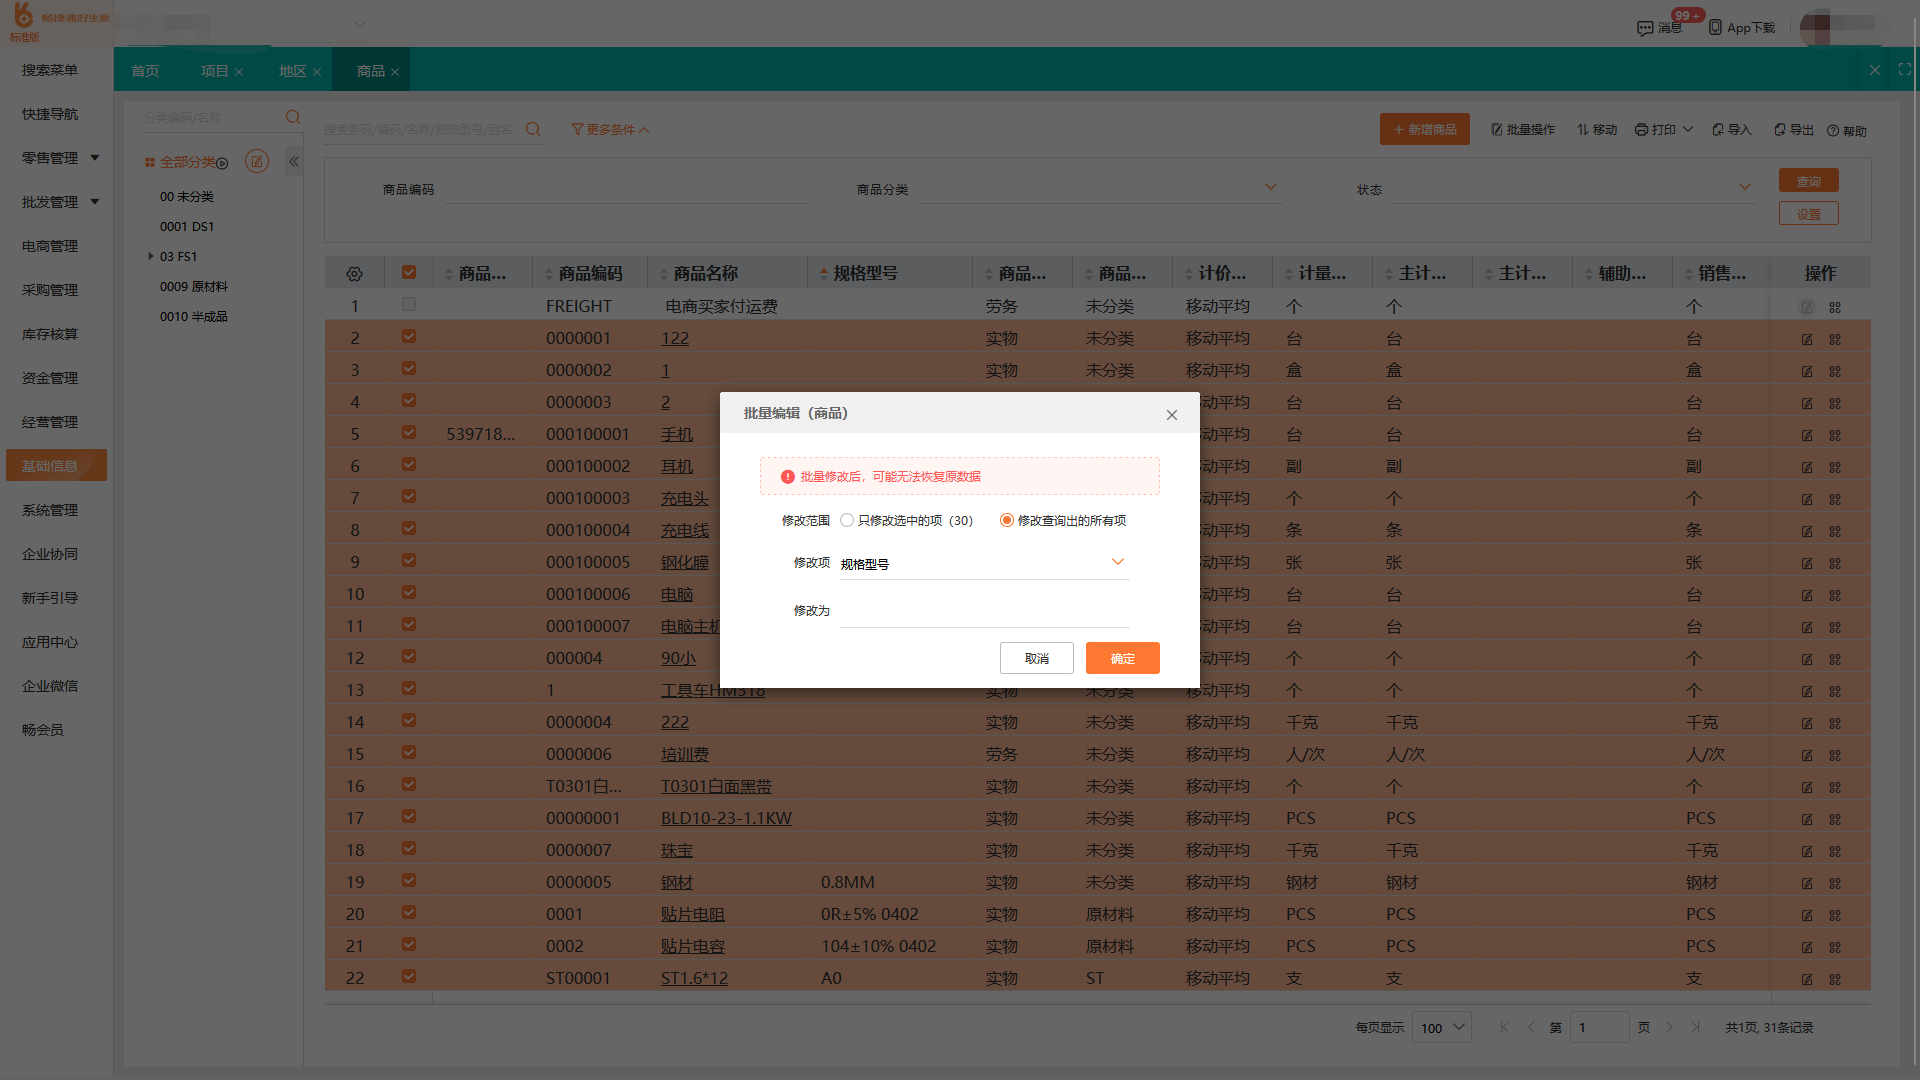The height and width of the screenshot is (1080, 1920).
Task: Click the 取消 cancel button
Action: pyautogui.click(x=1036, y=657)
